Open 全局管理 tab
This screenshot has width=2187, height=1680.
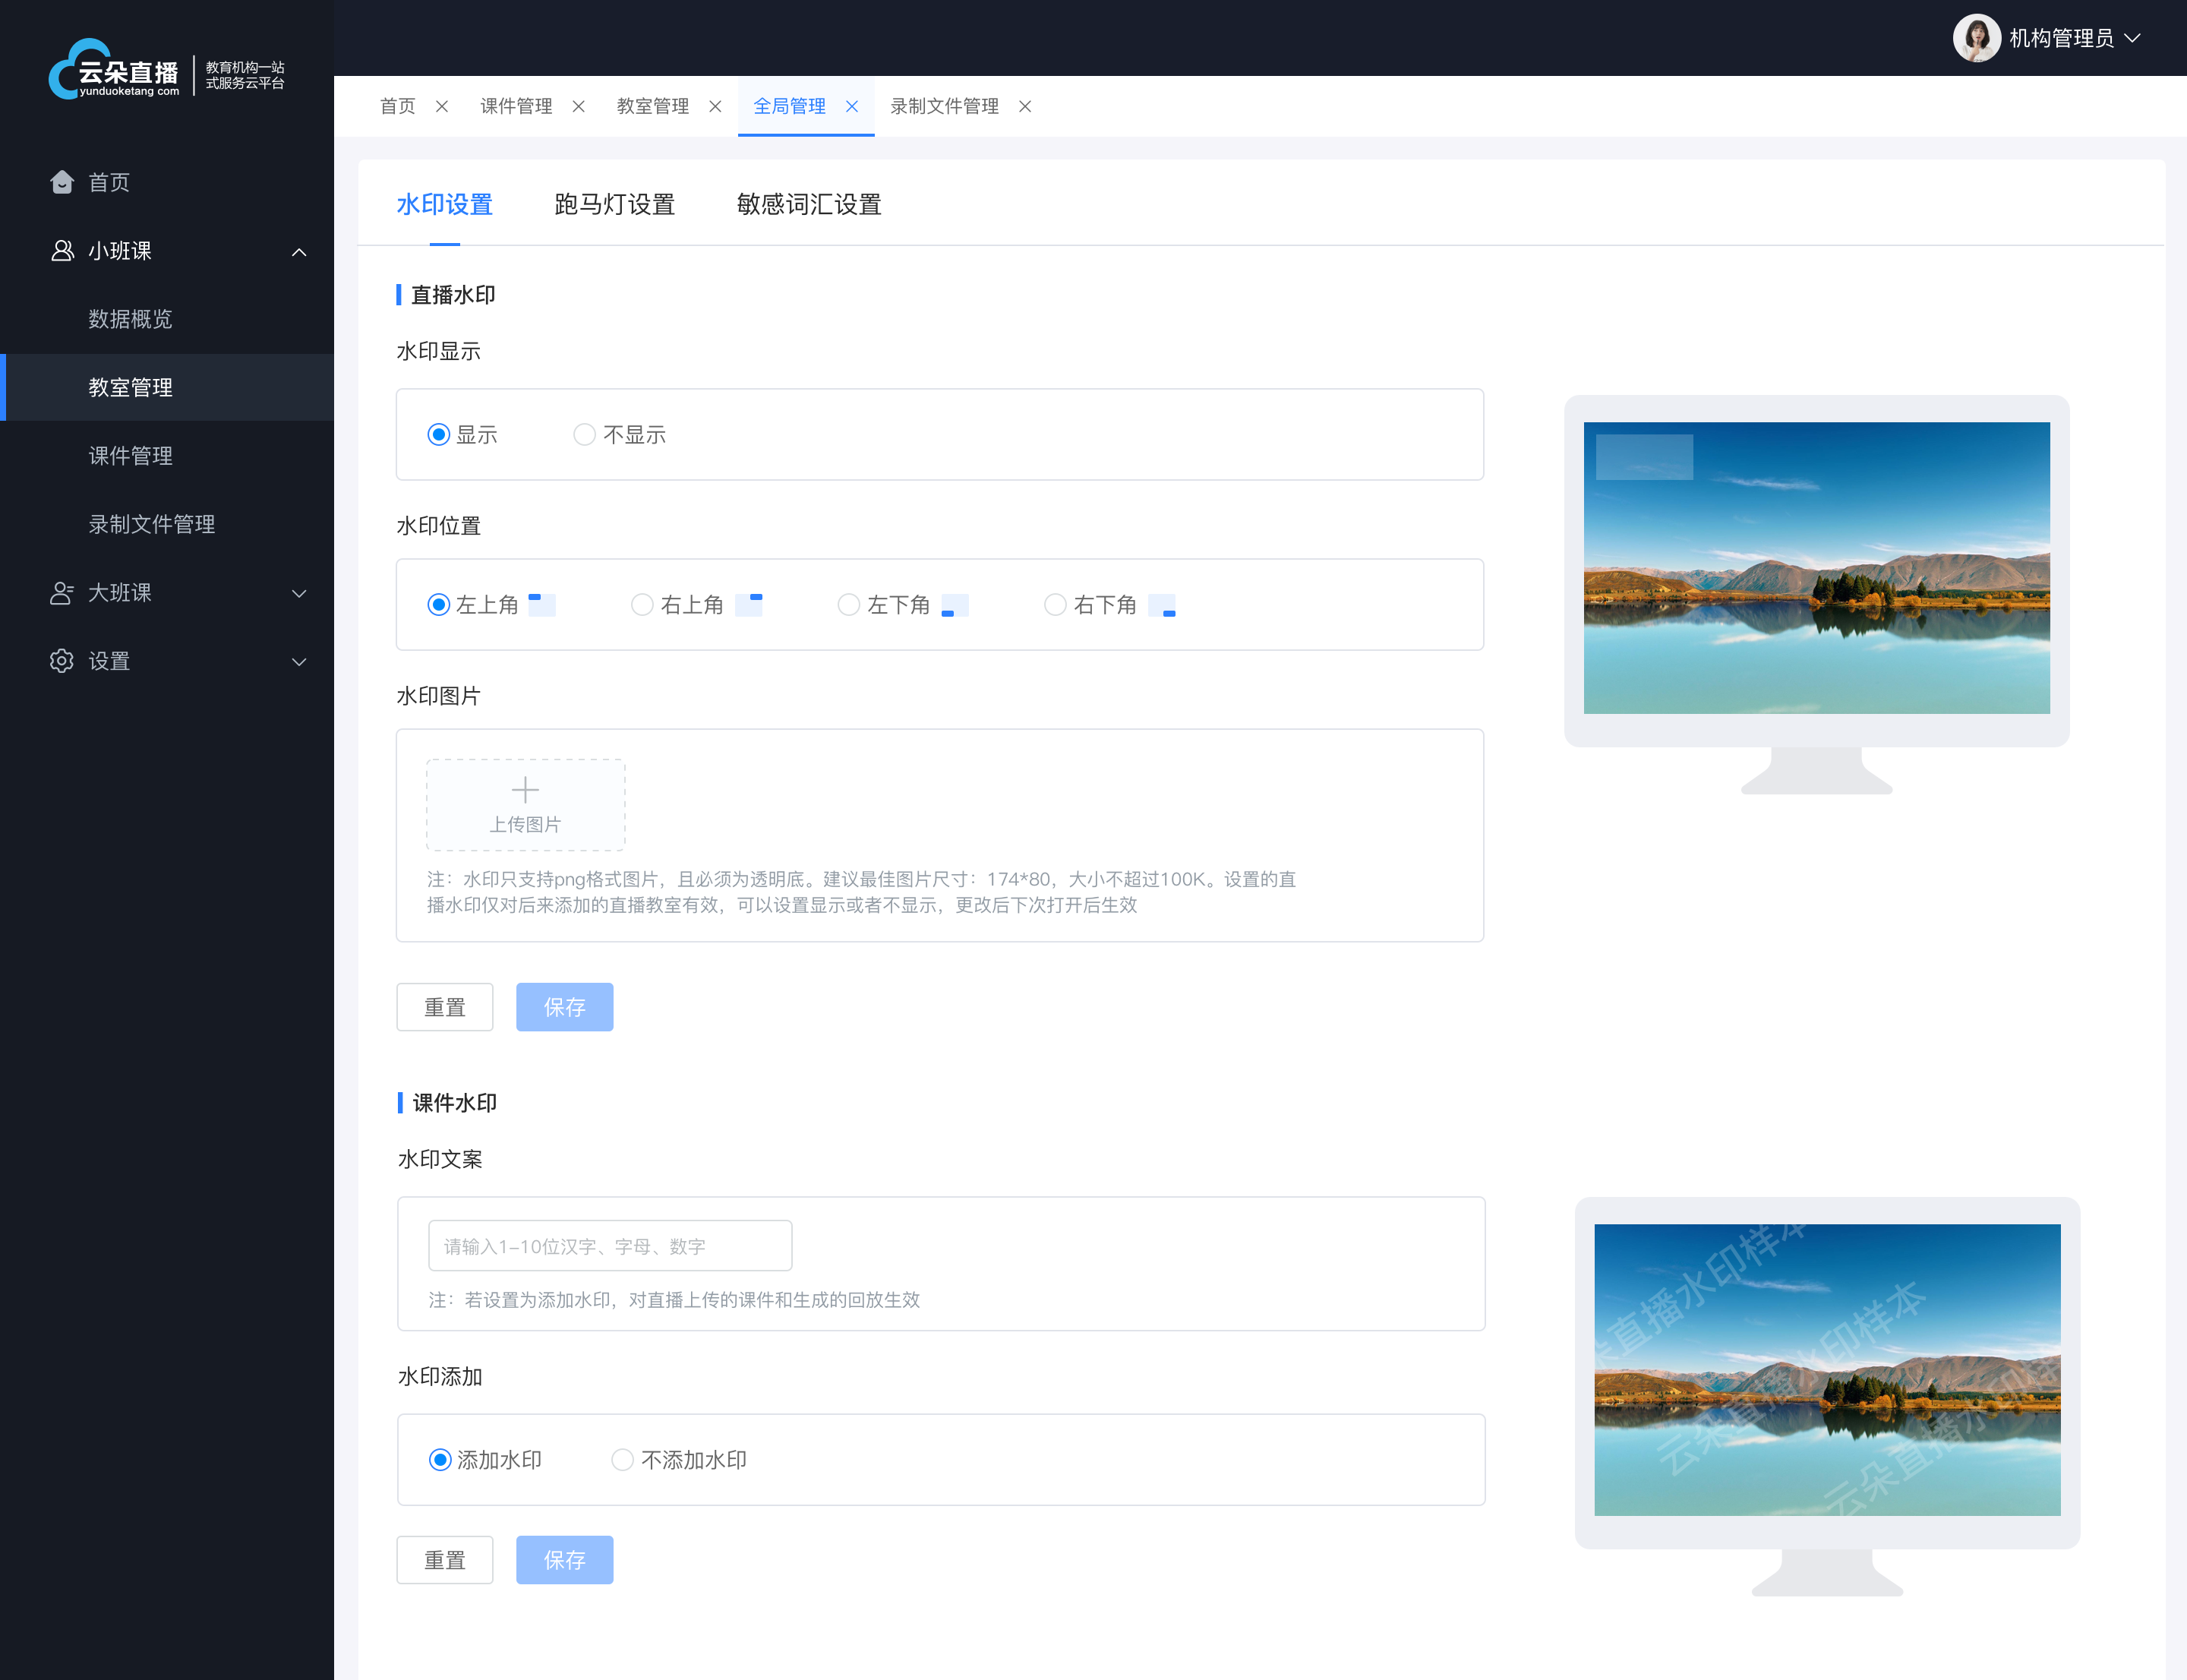click(792, 106)
